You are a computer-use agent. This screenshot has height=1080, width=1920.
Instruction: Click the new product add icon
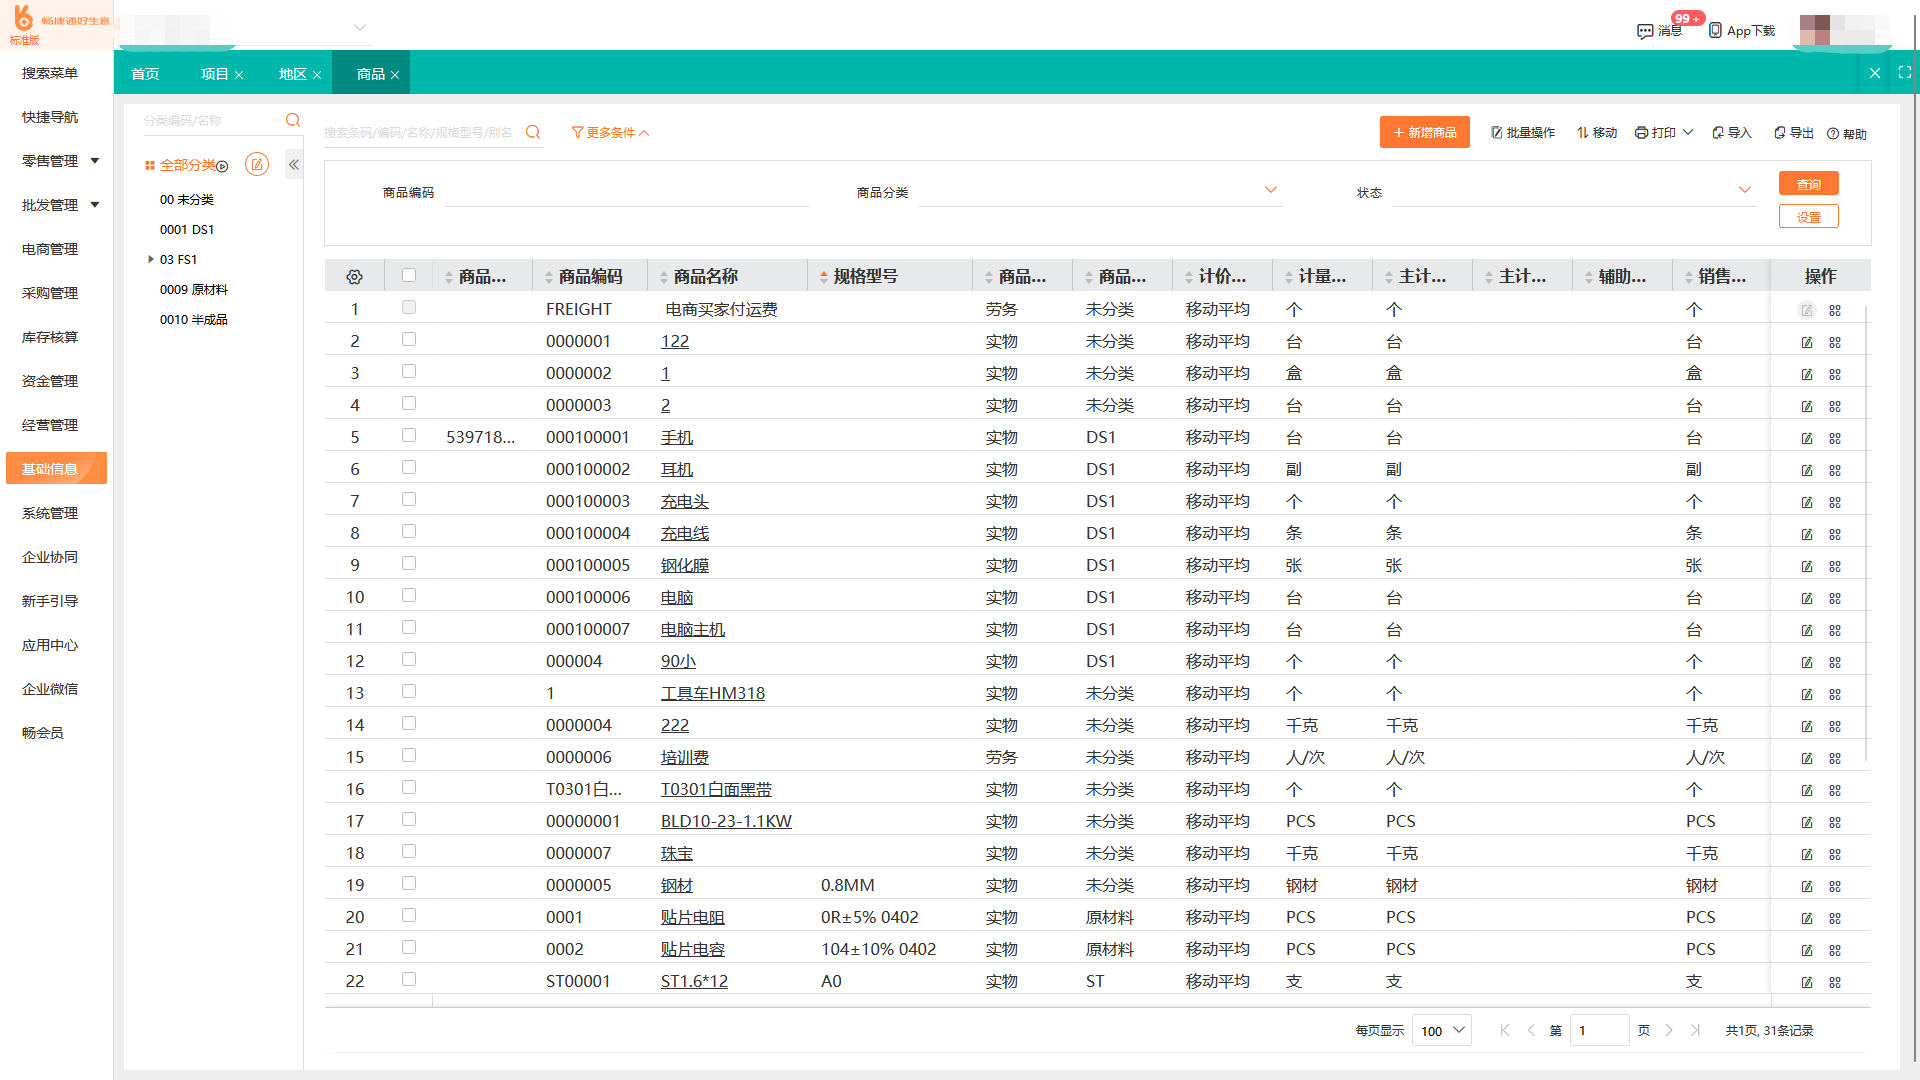point(1422,132)
